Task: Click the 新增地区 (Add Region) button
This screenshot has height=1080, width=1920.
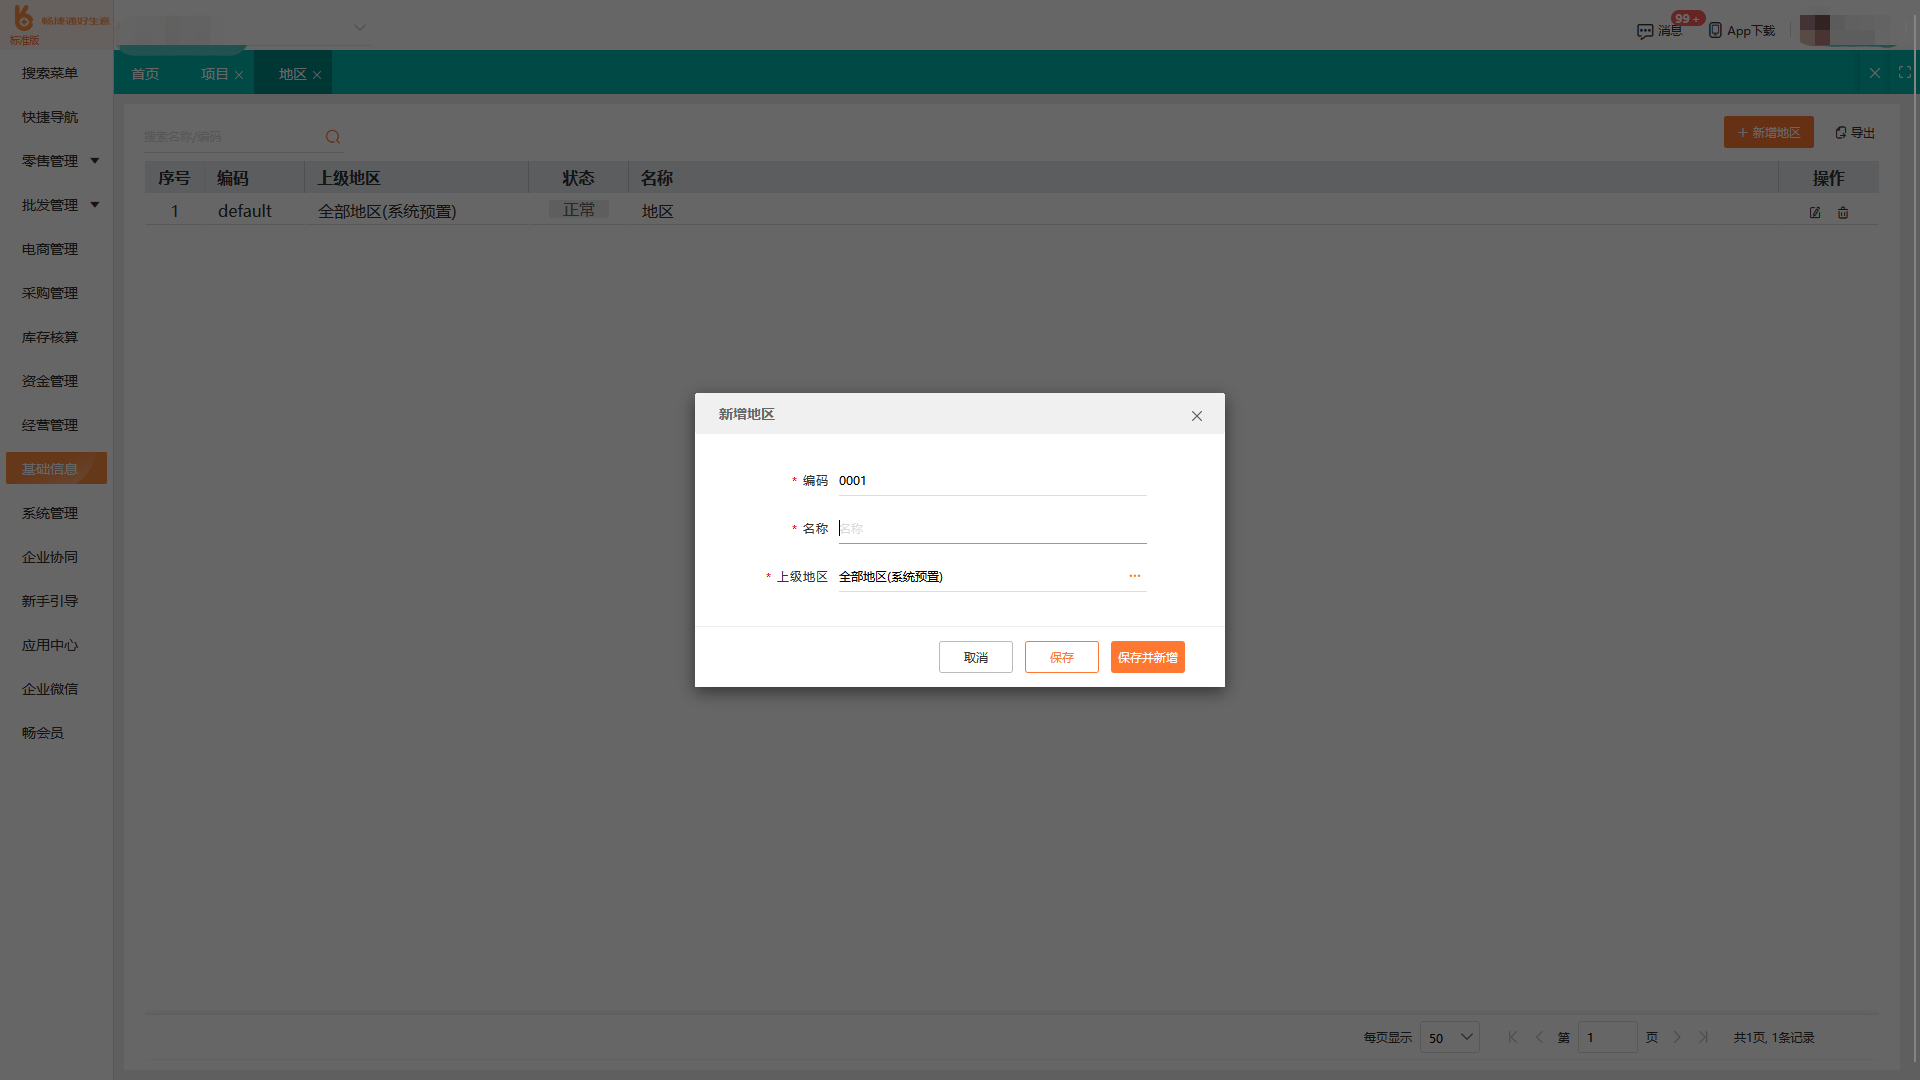Action: 1768,132
